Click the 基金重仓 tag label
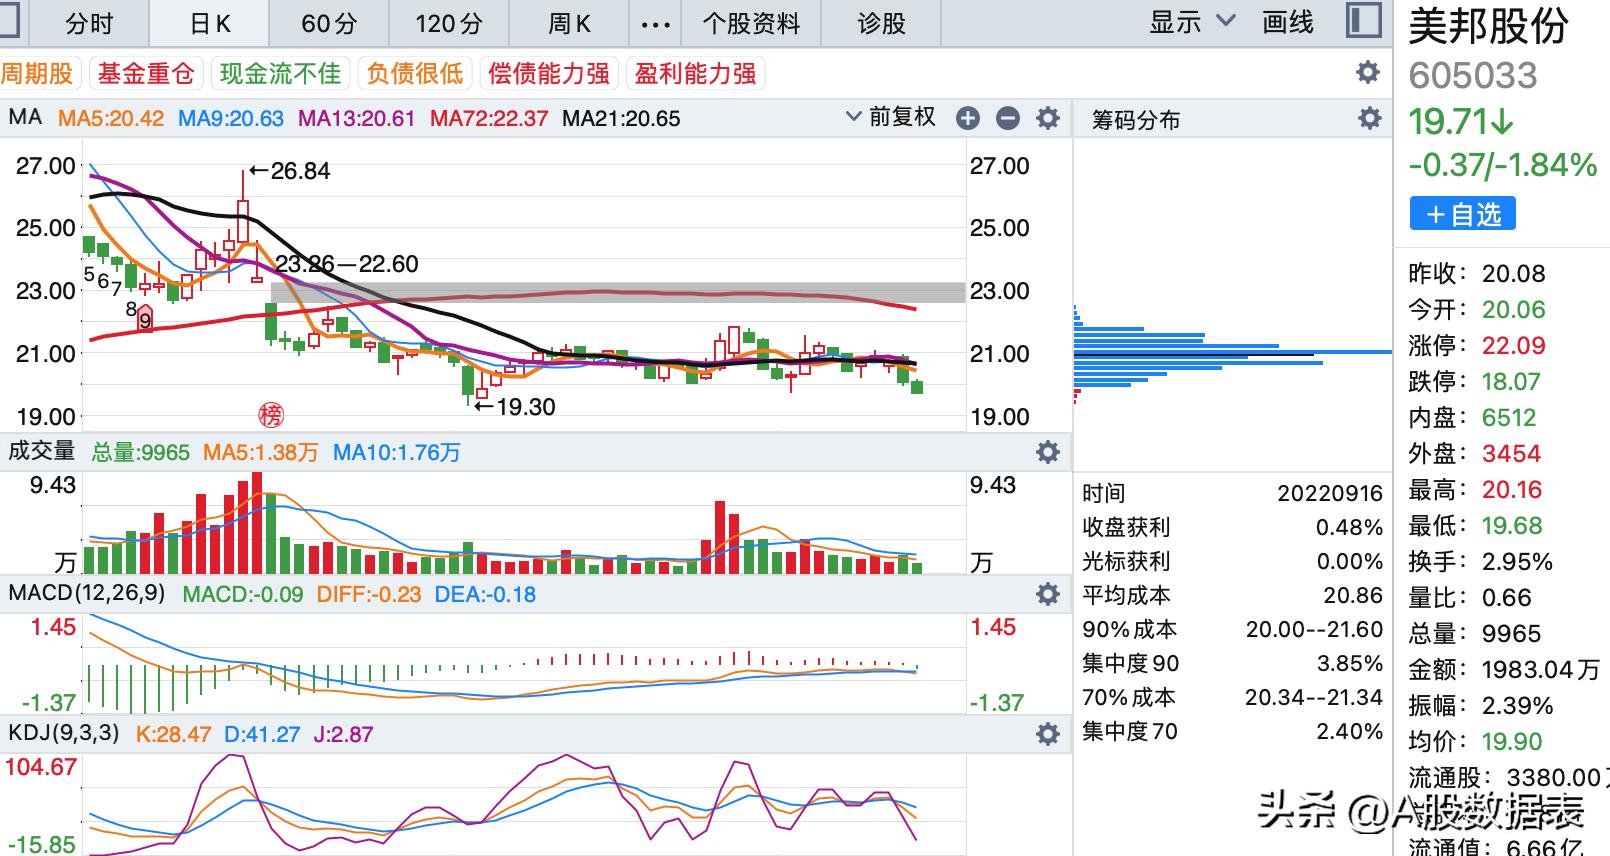 click(x=146, y=73)
